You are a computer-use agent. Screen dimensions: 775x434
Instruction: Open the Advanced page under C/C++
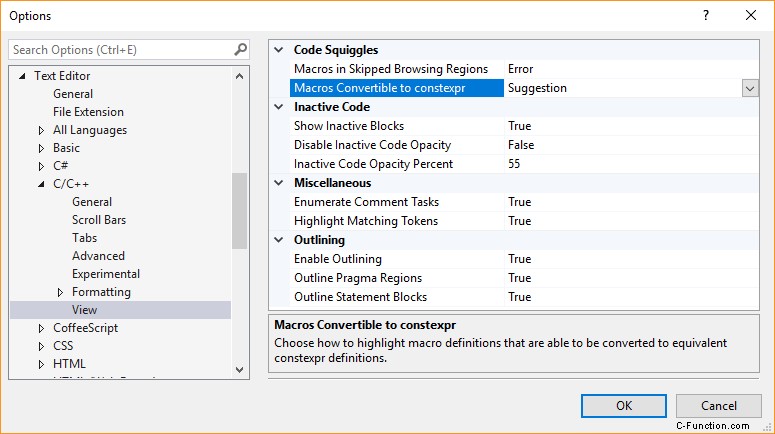(x=98, y=256)
